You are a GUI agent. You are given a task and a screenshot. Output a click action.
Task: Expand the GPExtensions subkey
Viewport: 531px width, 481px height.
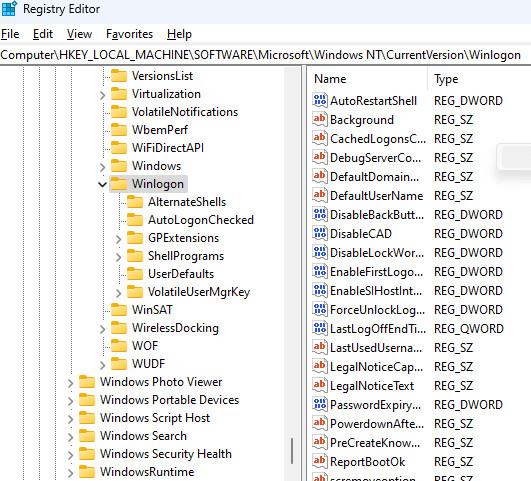[118, 239]
